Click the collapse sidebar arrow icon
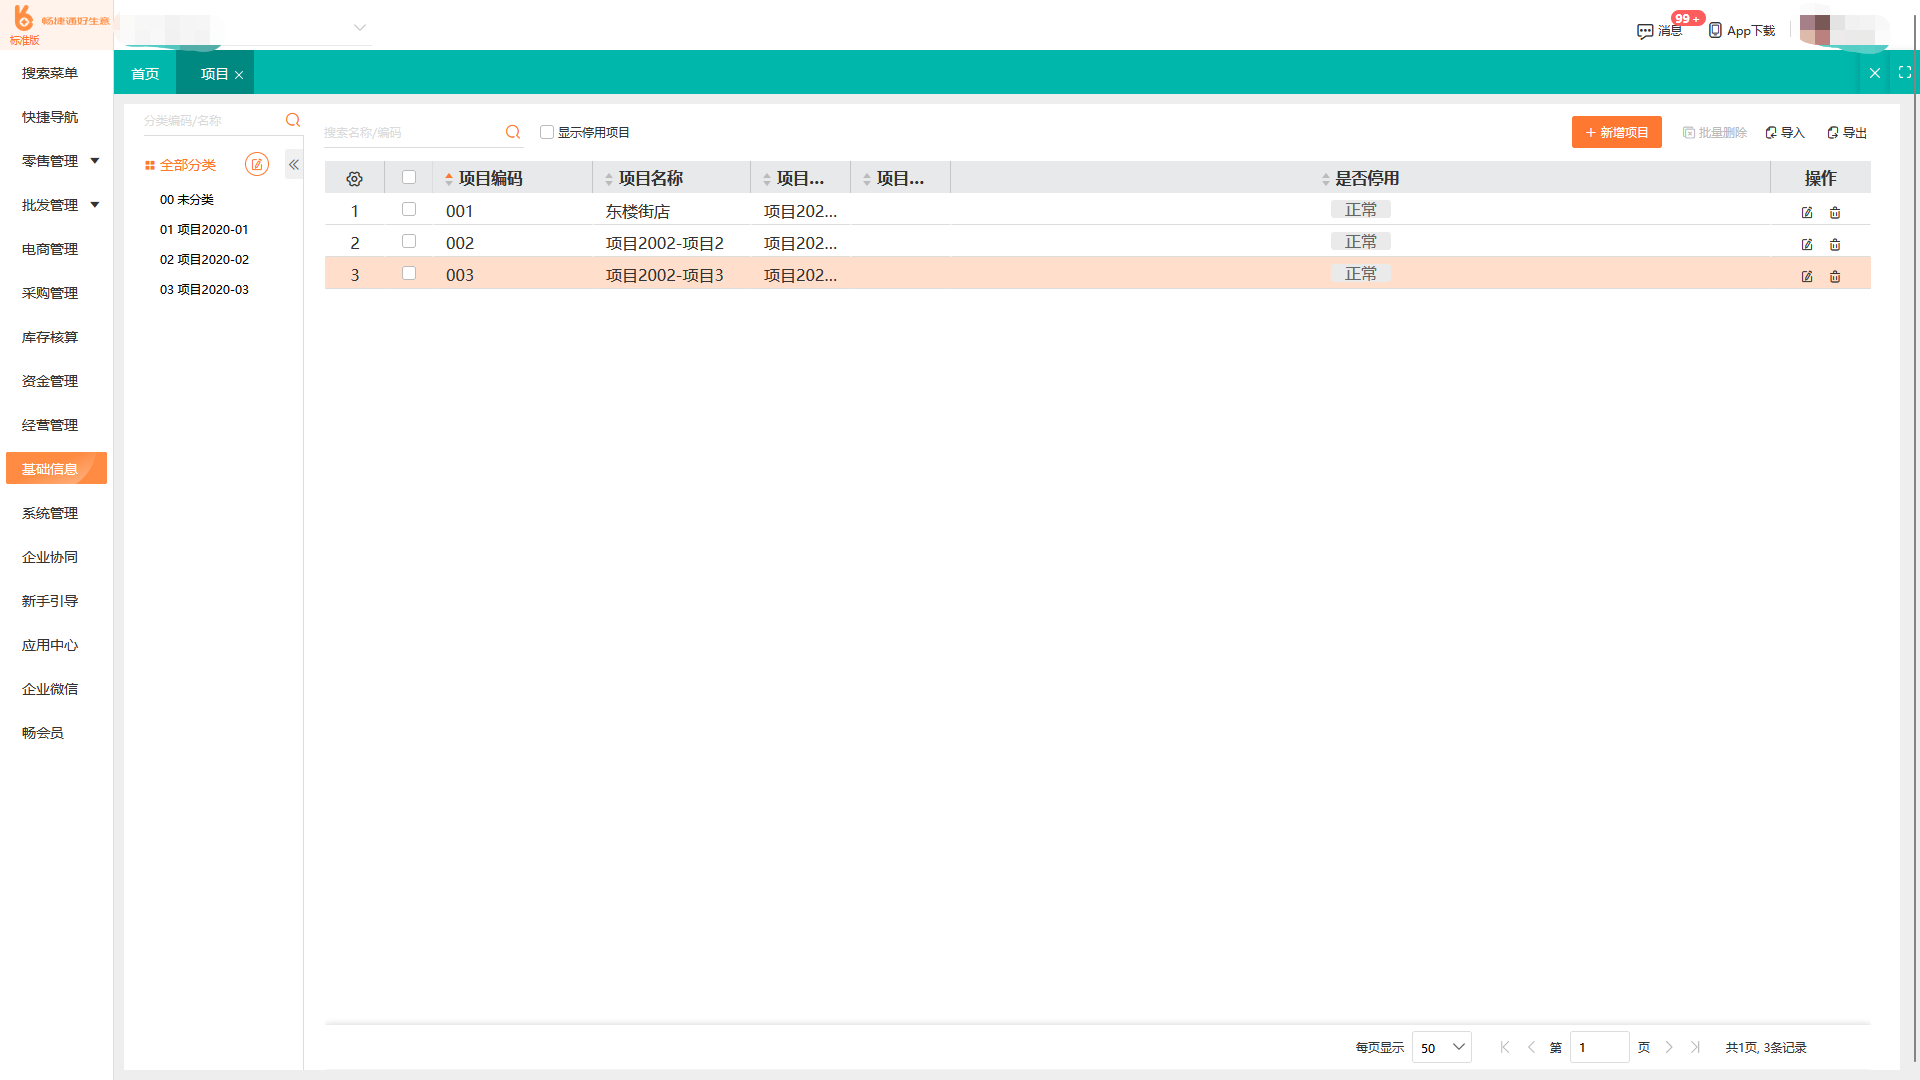This screenshot has height=1080, width=1920. pyautogui.click(x=294, y=164)
